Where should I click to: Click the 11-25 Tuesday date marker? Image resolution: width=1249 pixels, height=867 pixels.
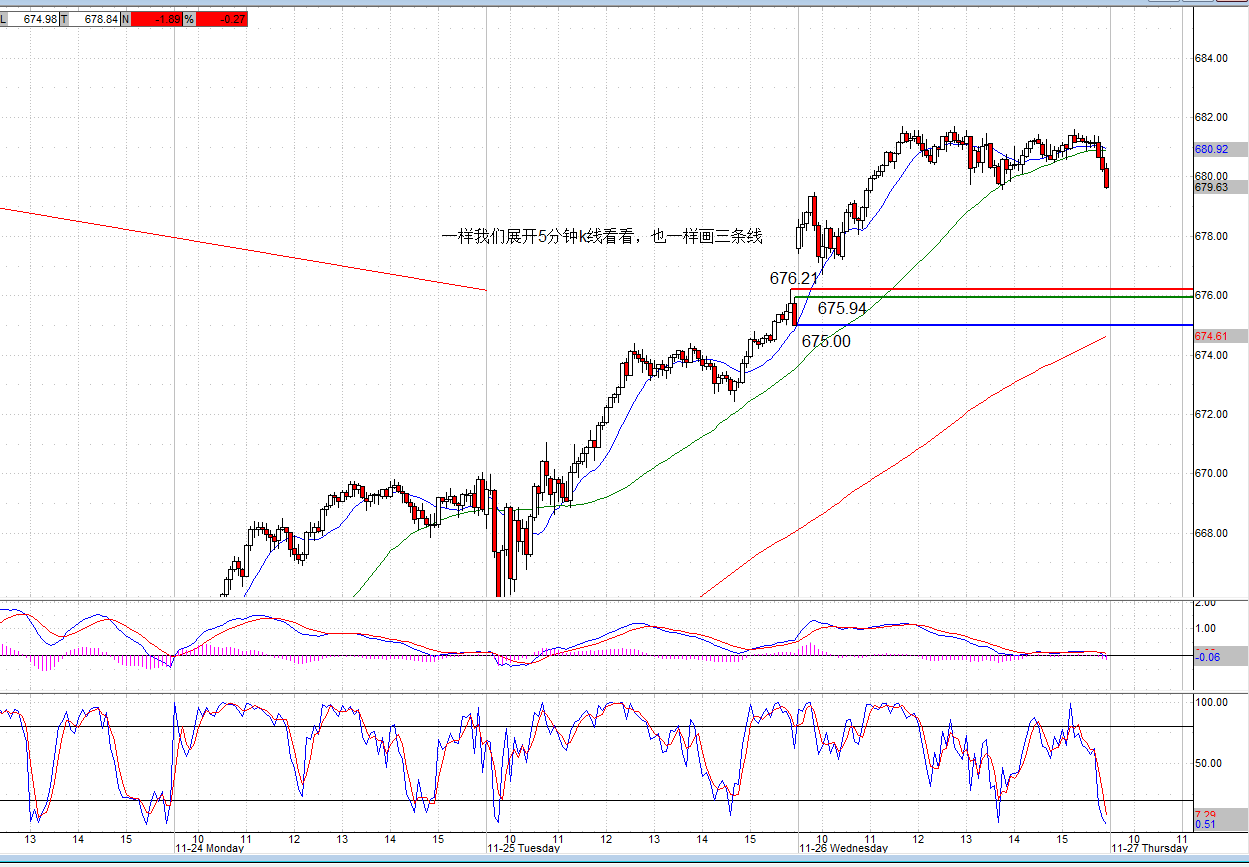click(523, 848)
